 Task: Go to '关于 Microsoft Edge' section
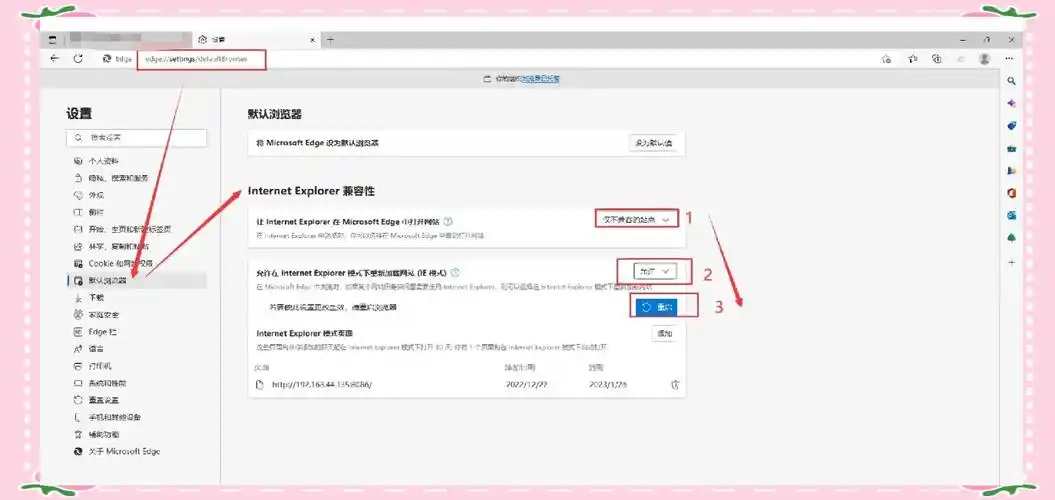(123, 451)
